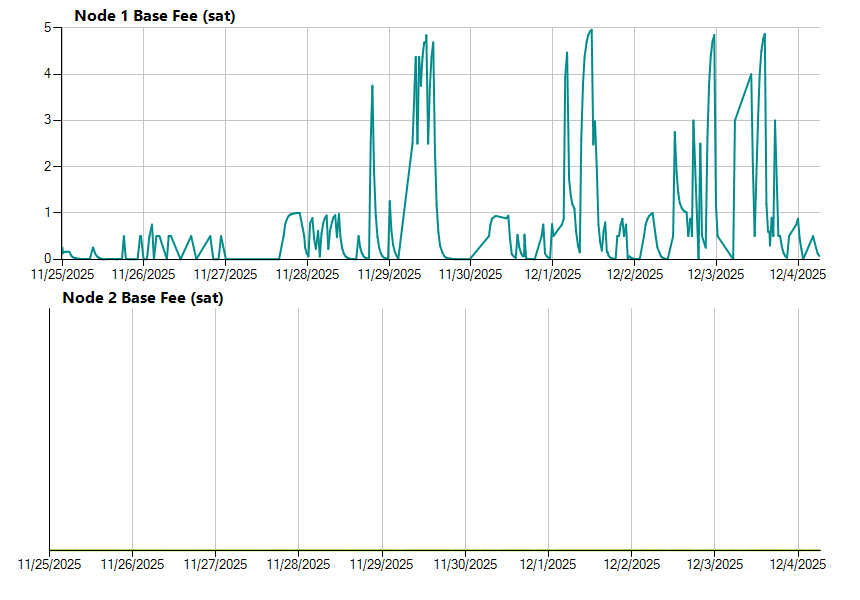Select 11/28/2025 date label on Node 2 axis
The height and width of the screenshot is (600, 860).
click(298, 564)
